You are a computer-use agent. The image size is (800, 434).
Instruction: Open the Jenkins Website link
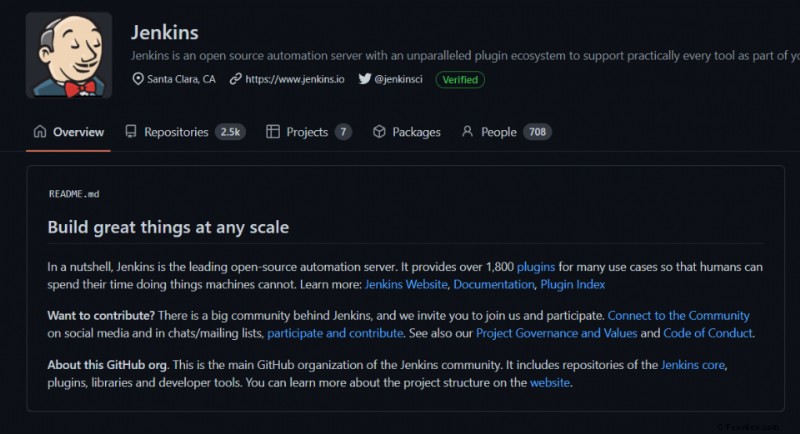click(x=406, y=285)
